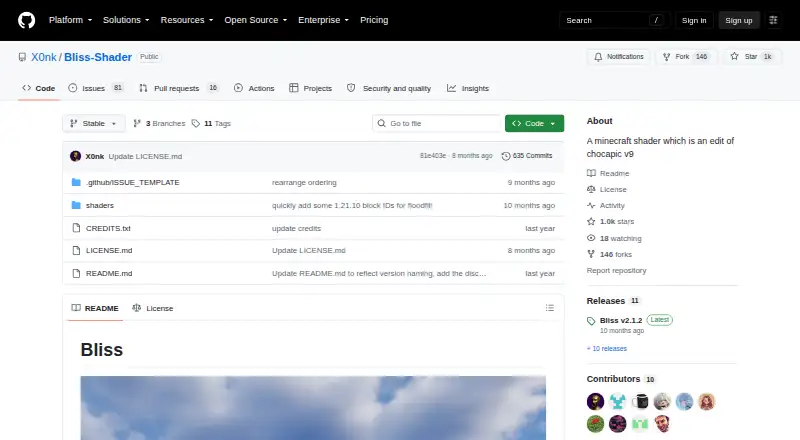The image size is (800, 440).
Task: Click the Bliss README banner image
Action: [x=313, y=408]
